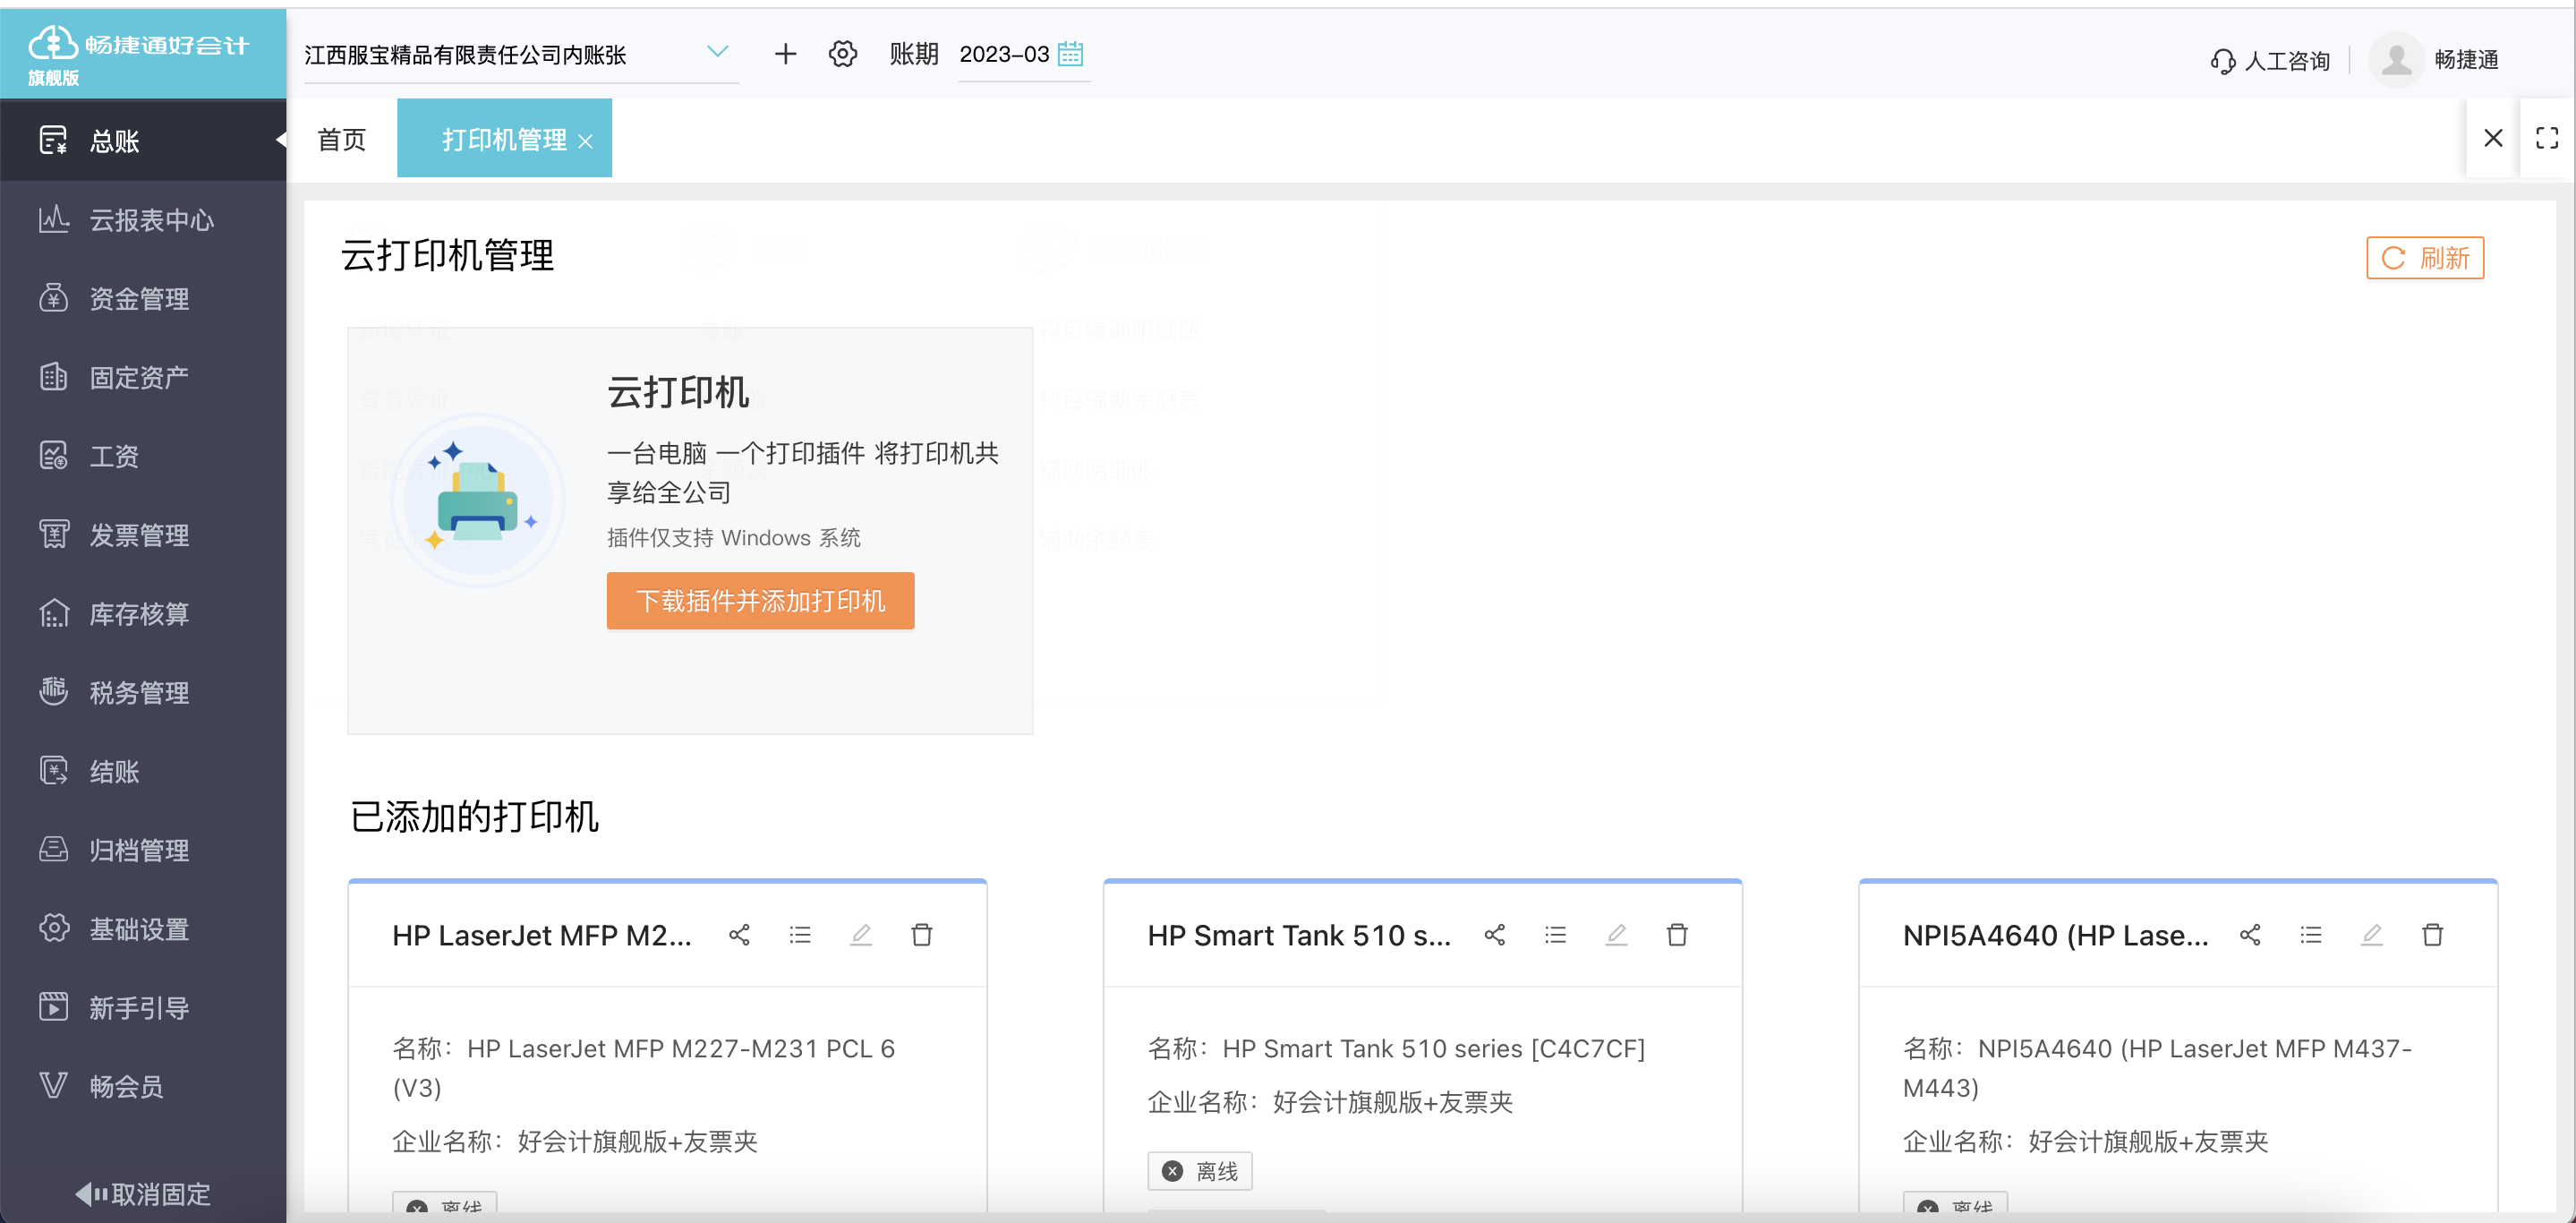Click 下载插件并添加打印机 button
This screenshot has width=2576, height=1223.
click(759, 600)
